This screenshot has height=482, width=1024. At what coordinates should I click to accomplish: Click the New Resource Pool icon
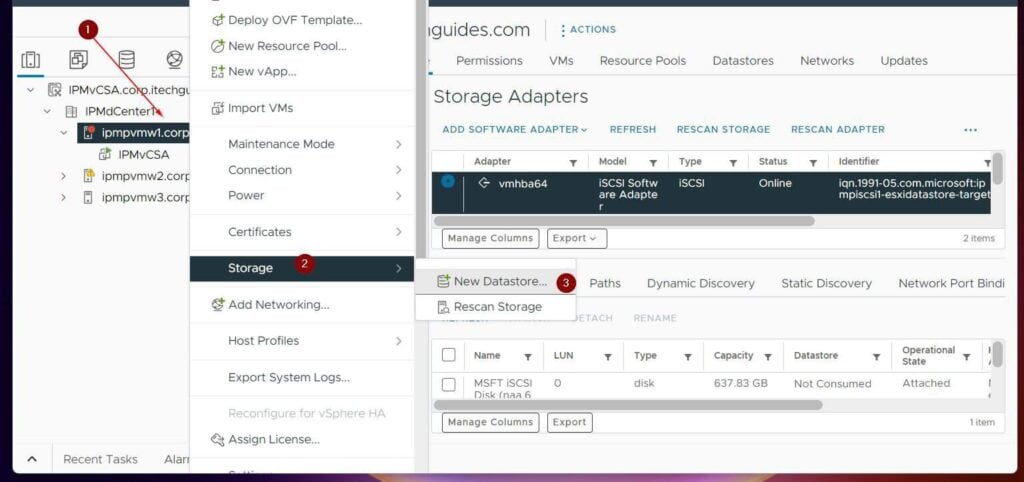pos(218,46)
